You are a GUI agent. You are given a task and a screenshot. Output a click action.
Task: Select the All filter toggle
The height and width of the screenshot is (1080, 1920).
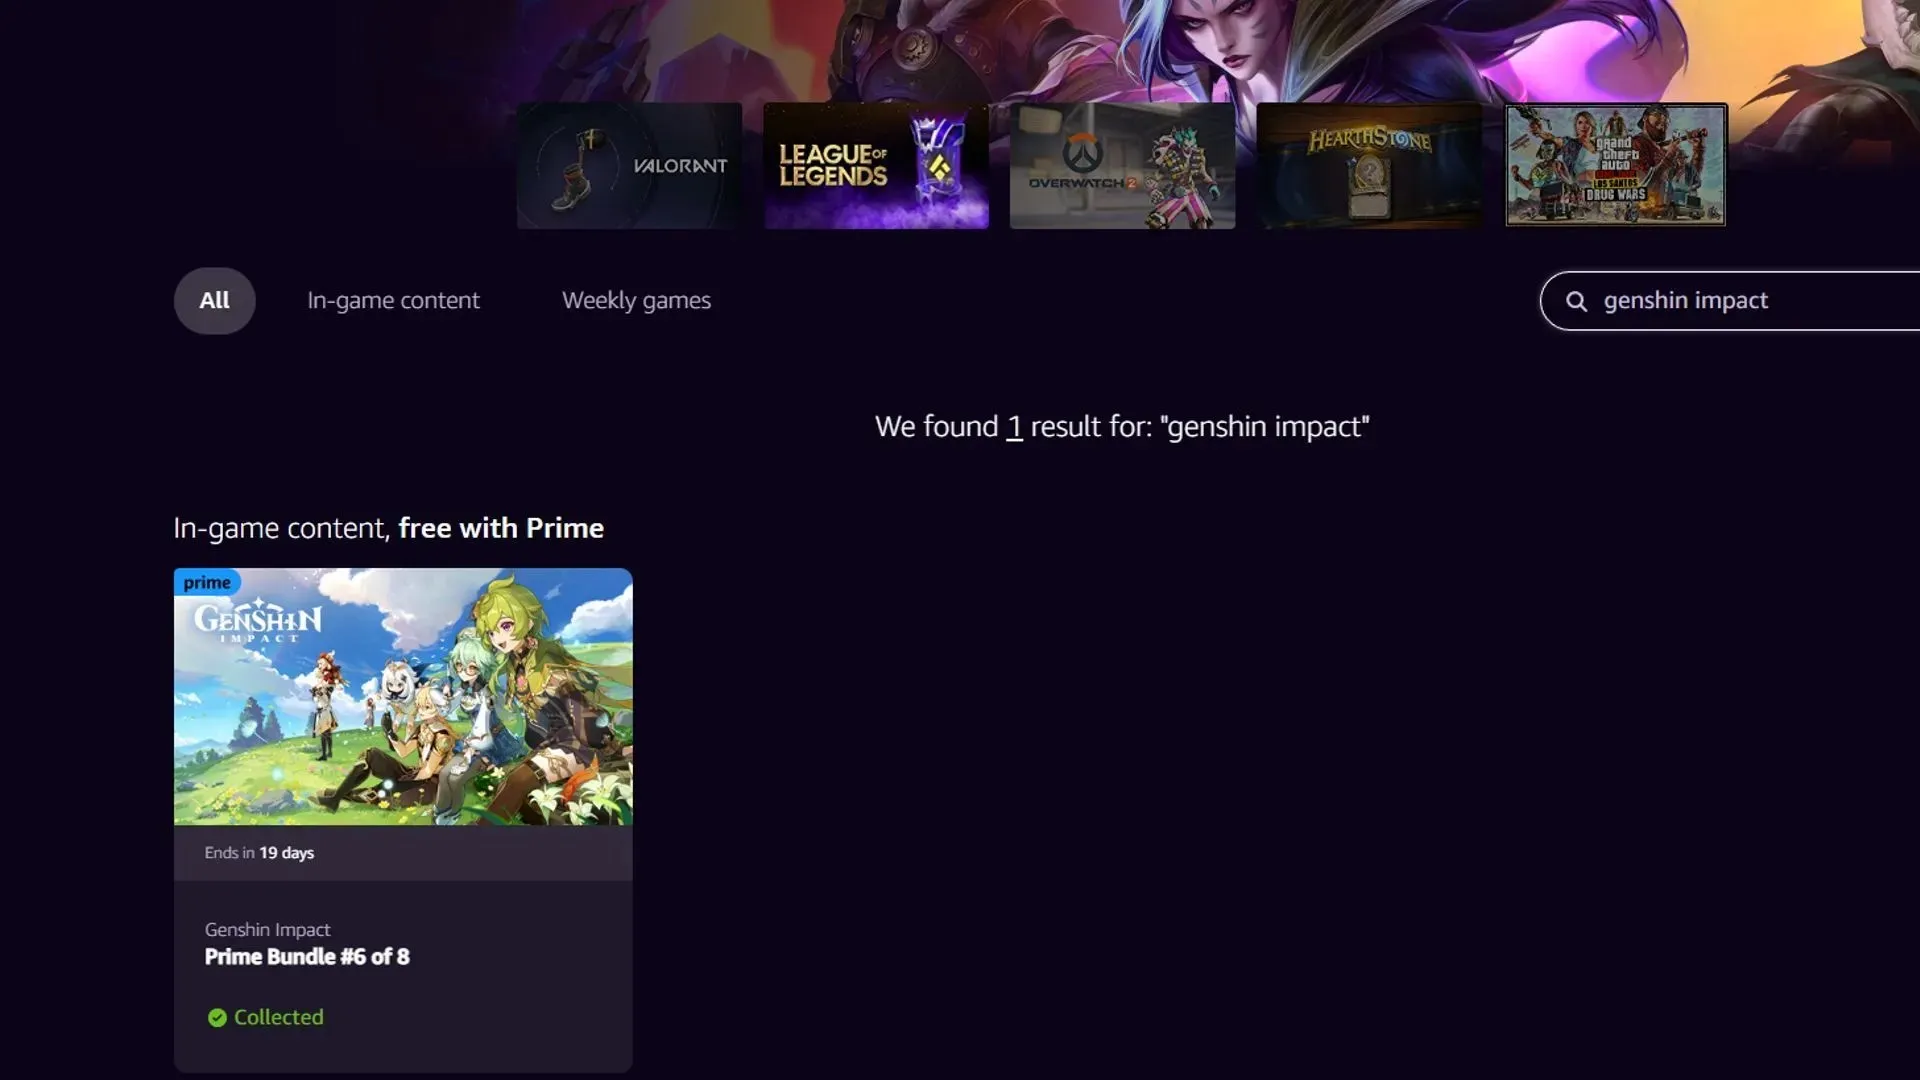[214, 299]
